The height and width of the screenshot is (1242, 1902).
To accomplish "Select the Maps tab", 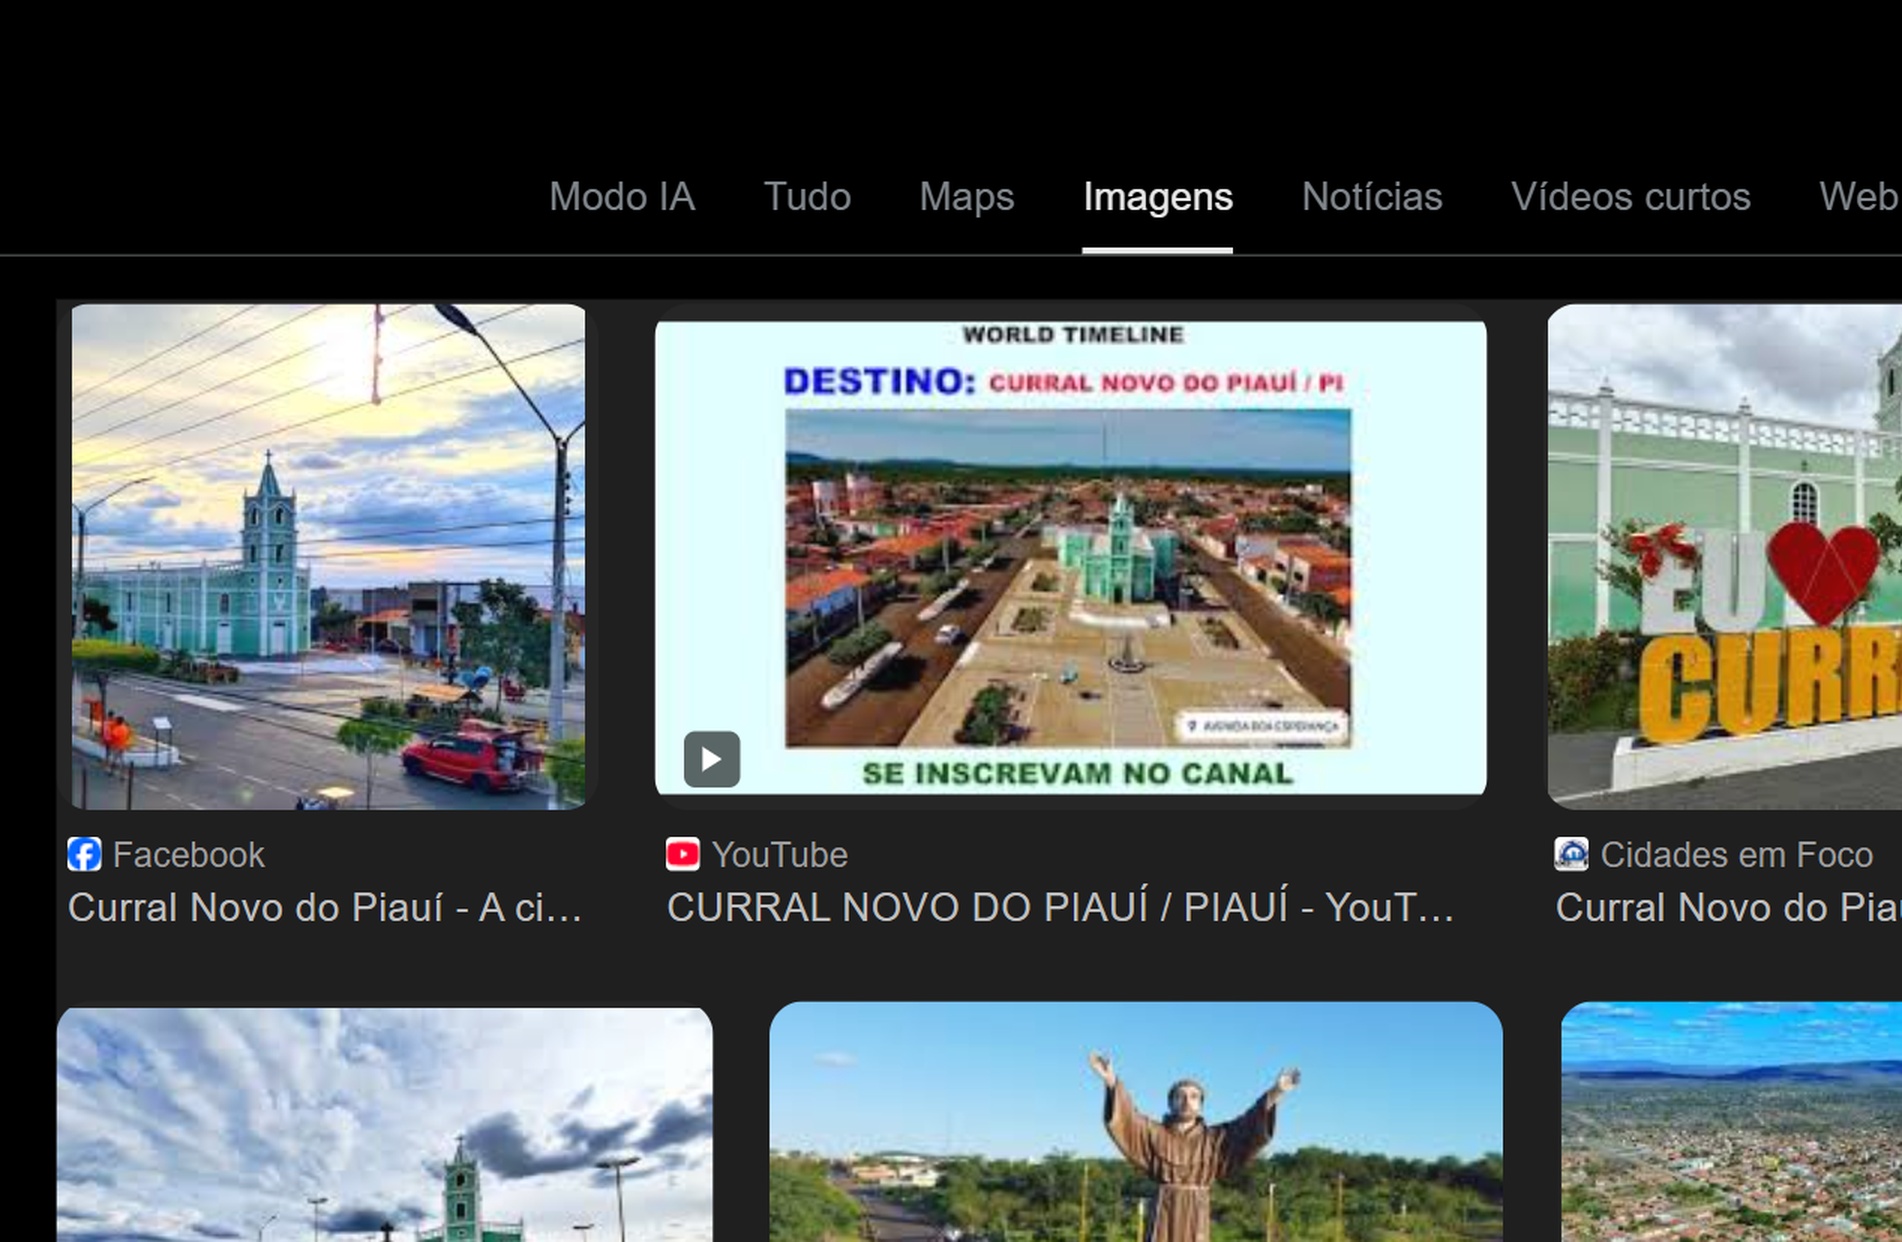I will click(x=966, y=197).
